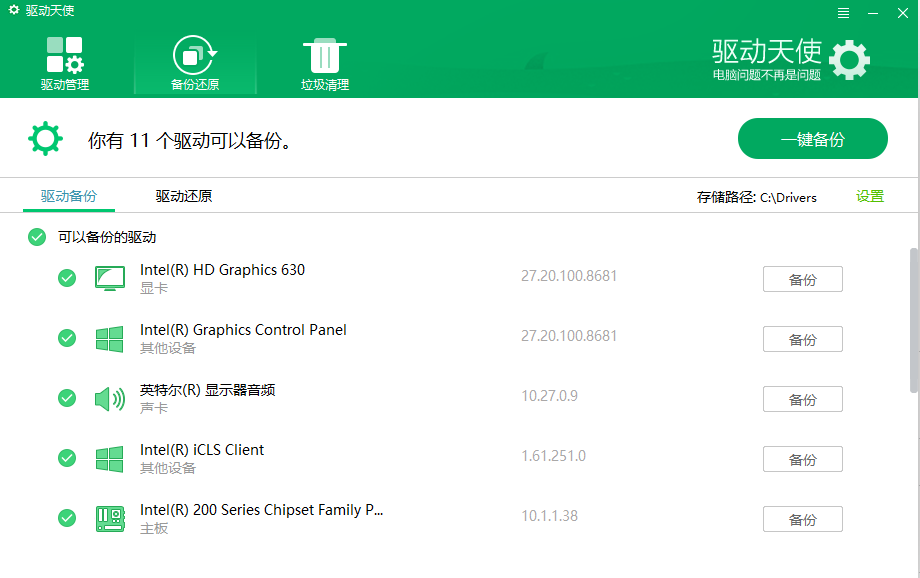This screenshot has height=578, width=920.
Task: Toggle selection of Intel Graphics Control Panel driver
Action: coord(66,338)
